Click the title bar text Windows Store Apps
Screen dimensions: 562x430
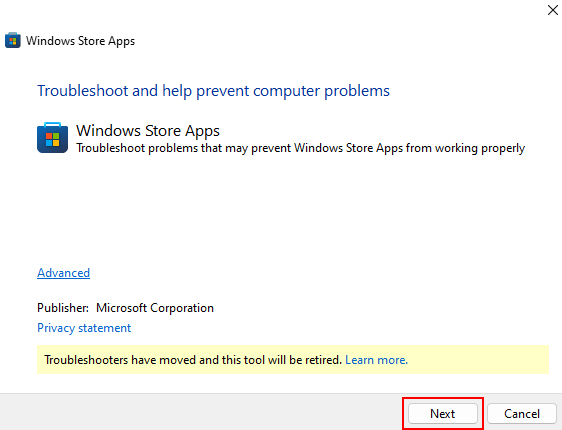(80, 41)
